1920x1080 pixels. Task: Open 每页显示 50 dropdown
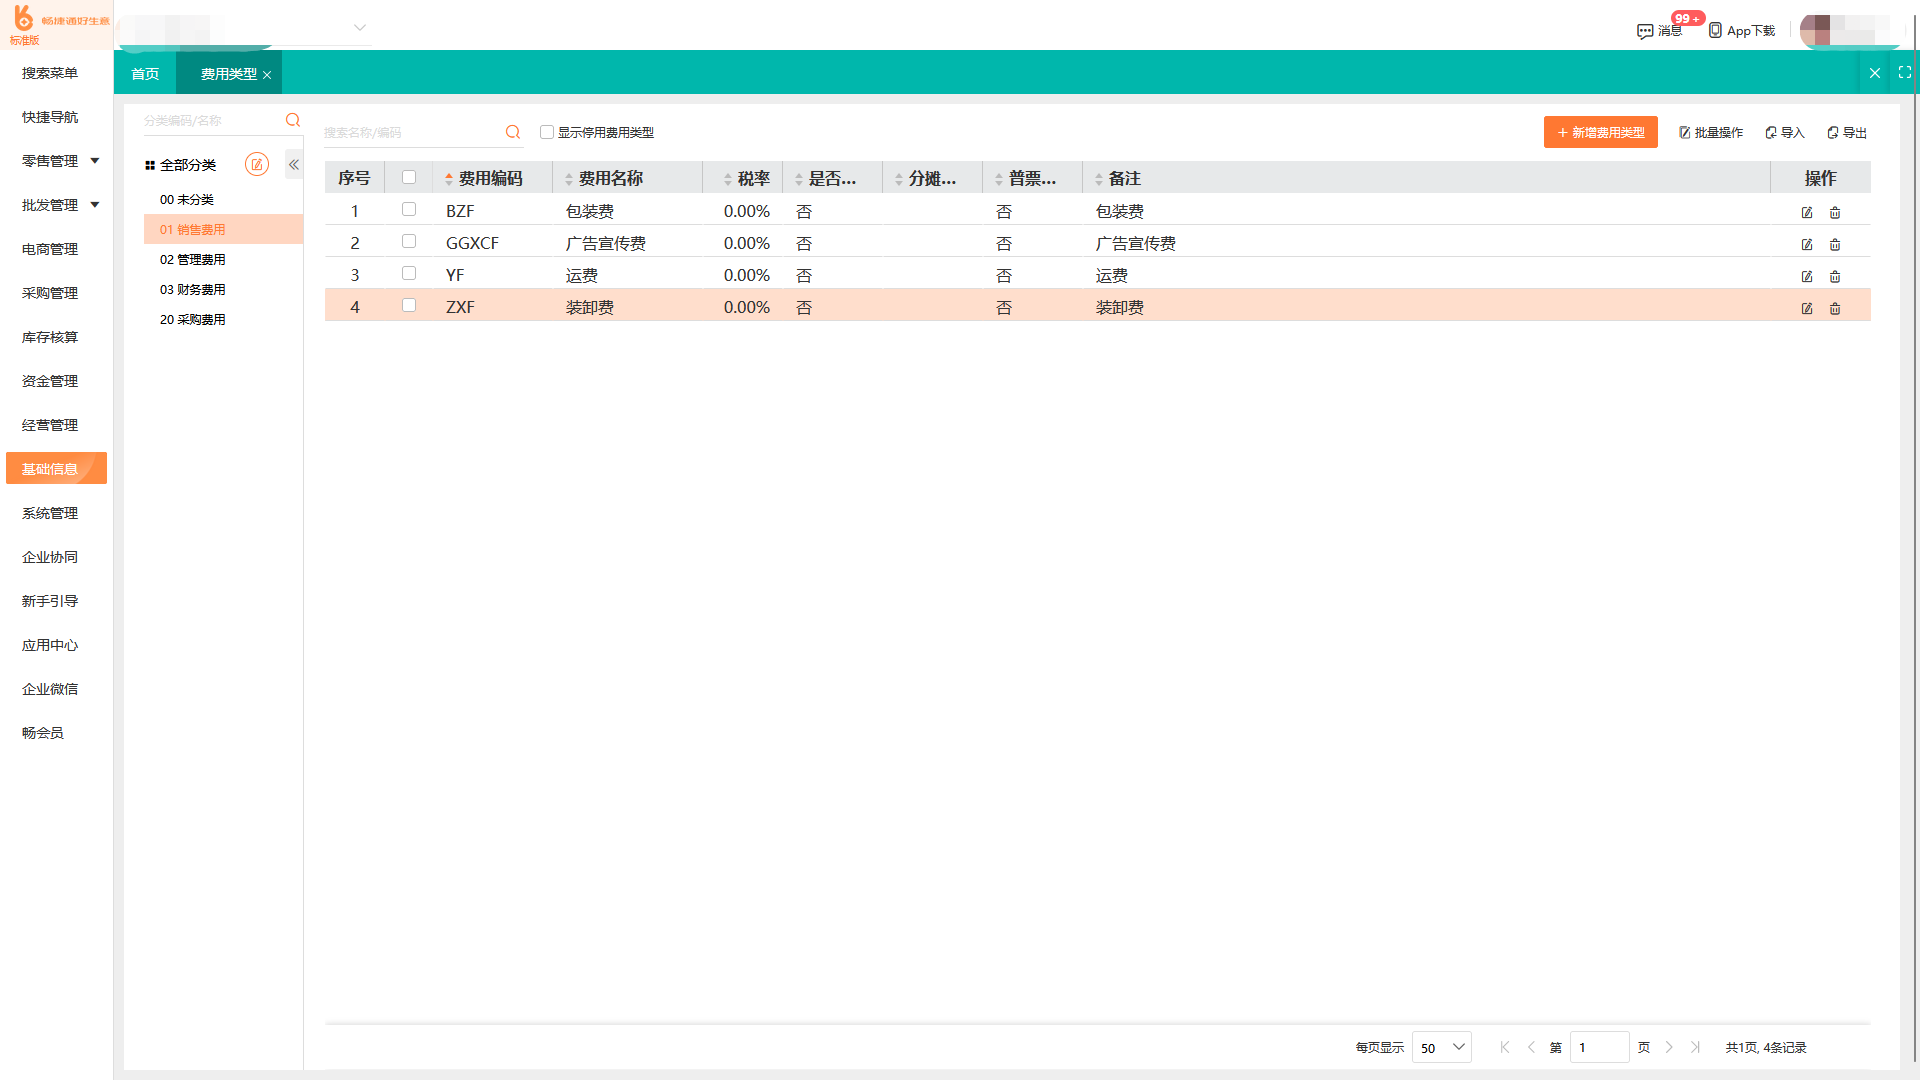1439,1046
